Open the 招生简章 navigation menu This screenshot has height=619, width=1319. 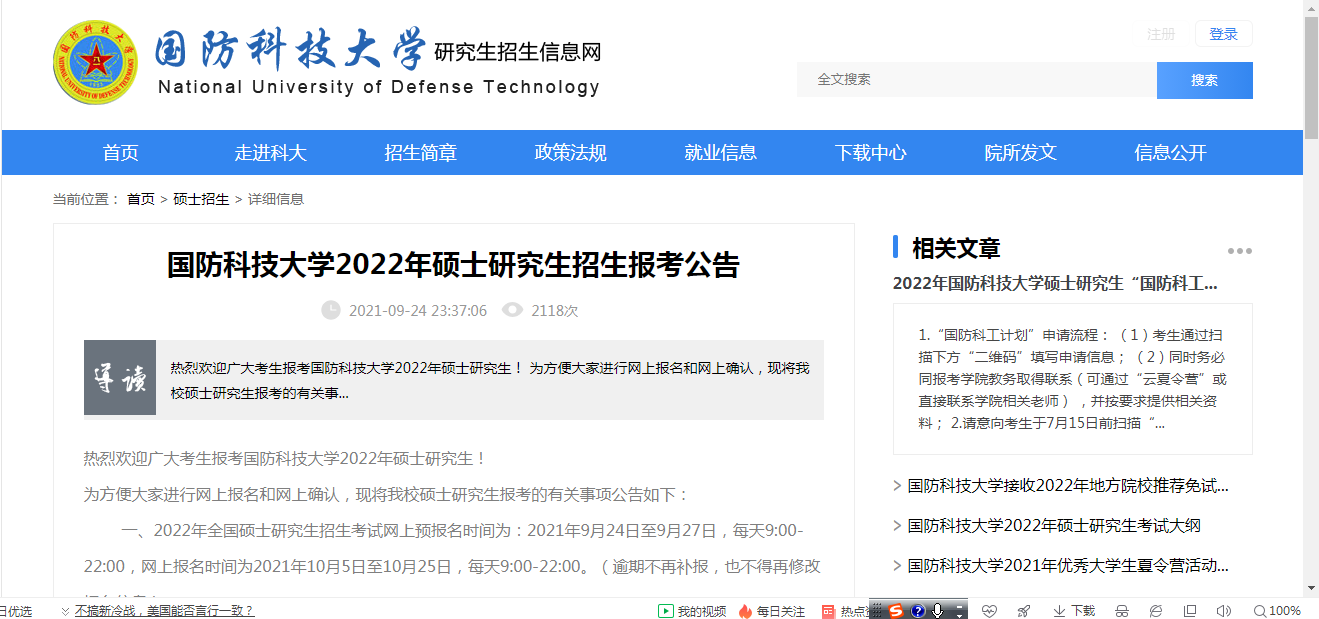pyautogui.click(x=421, y=153)
